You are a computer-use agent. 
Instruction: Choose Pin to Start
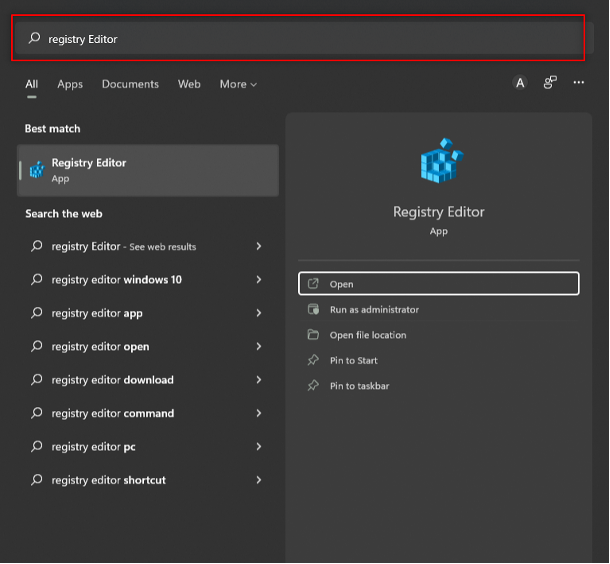click(x=438, y=361)
